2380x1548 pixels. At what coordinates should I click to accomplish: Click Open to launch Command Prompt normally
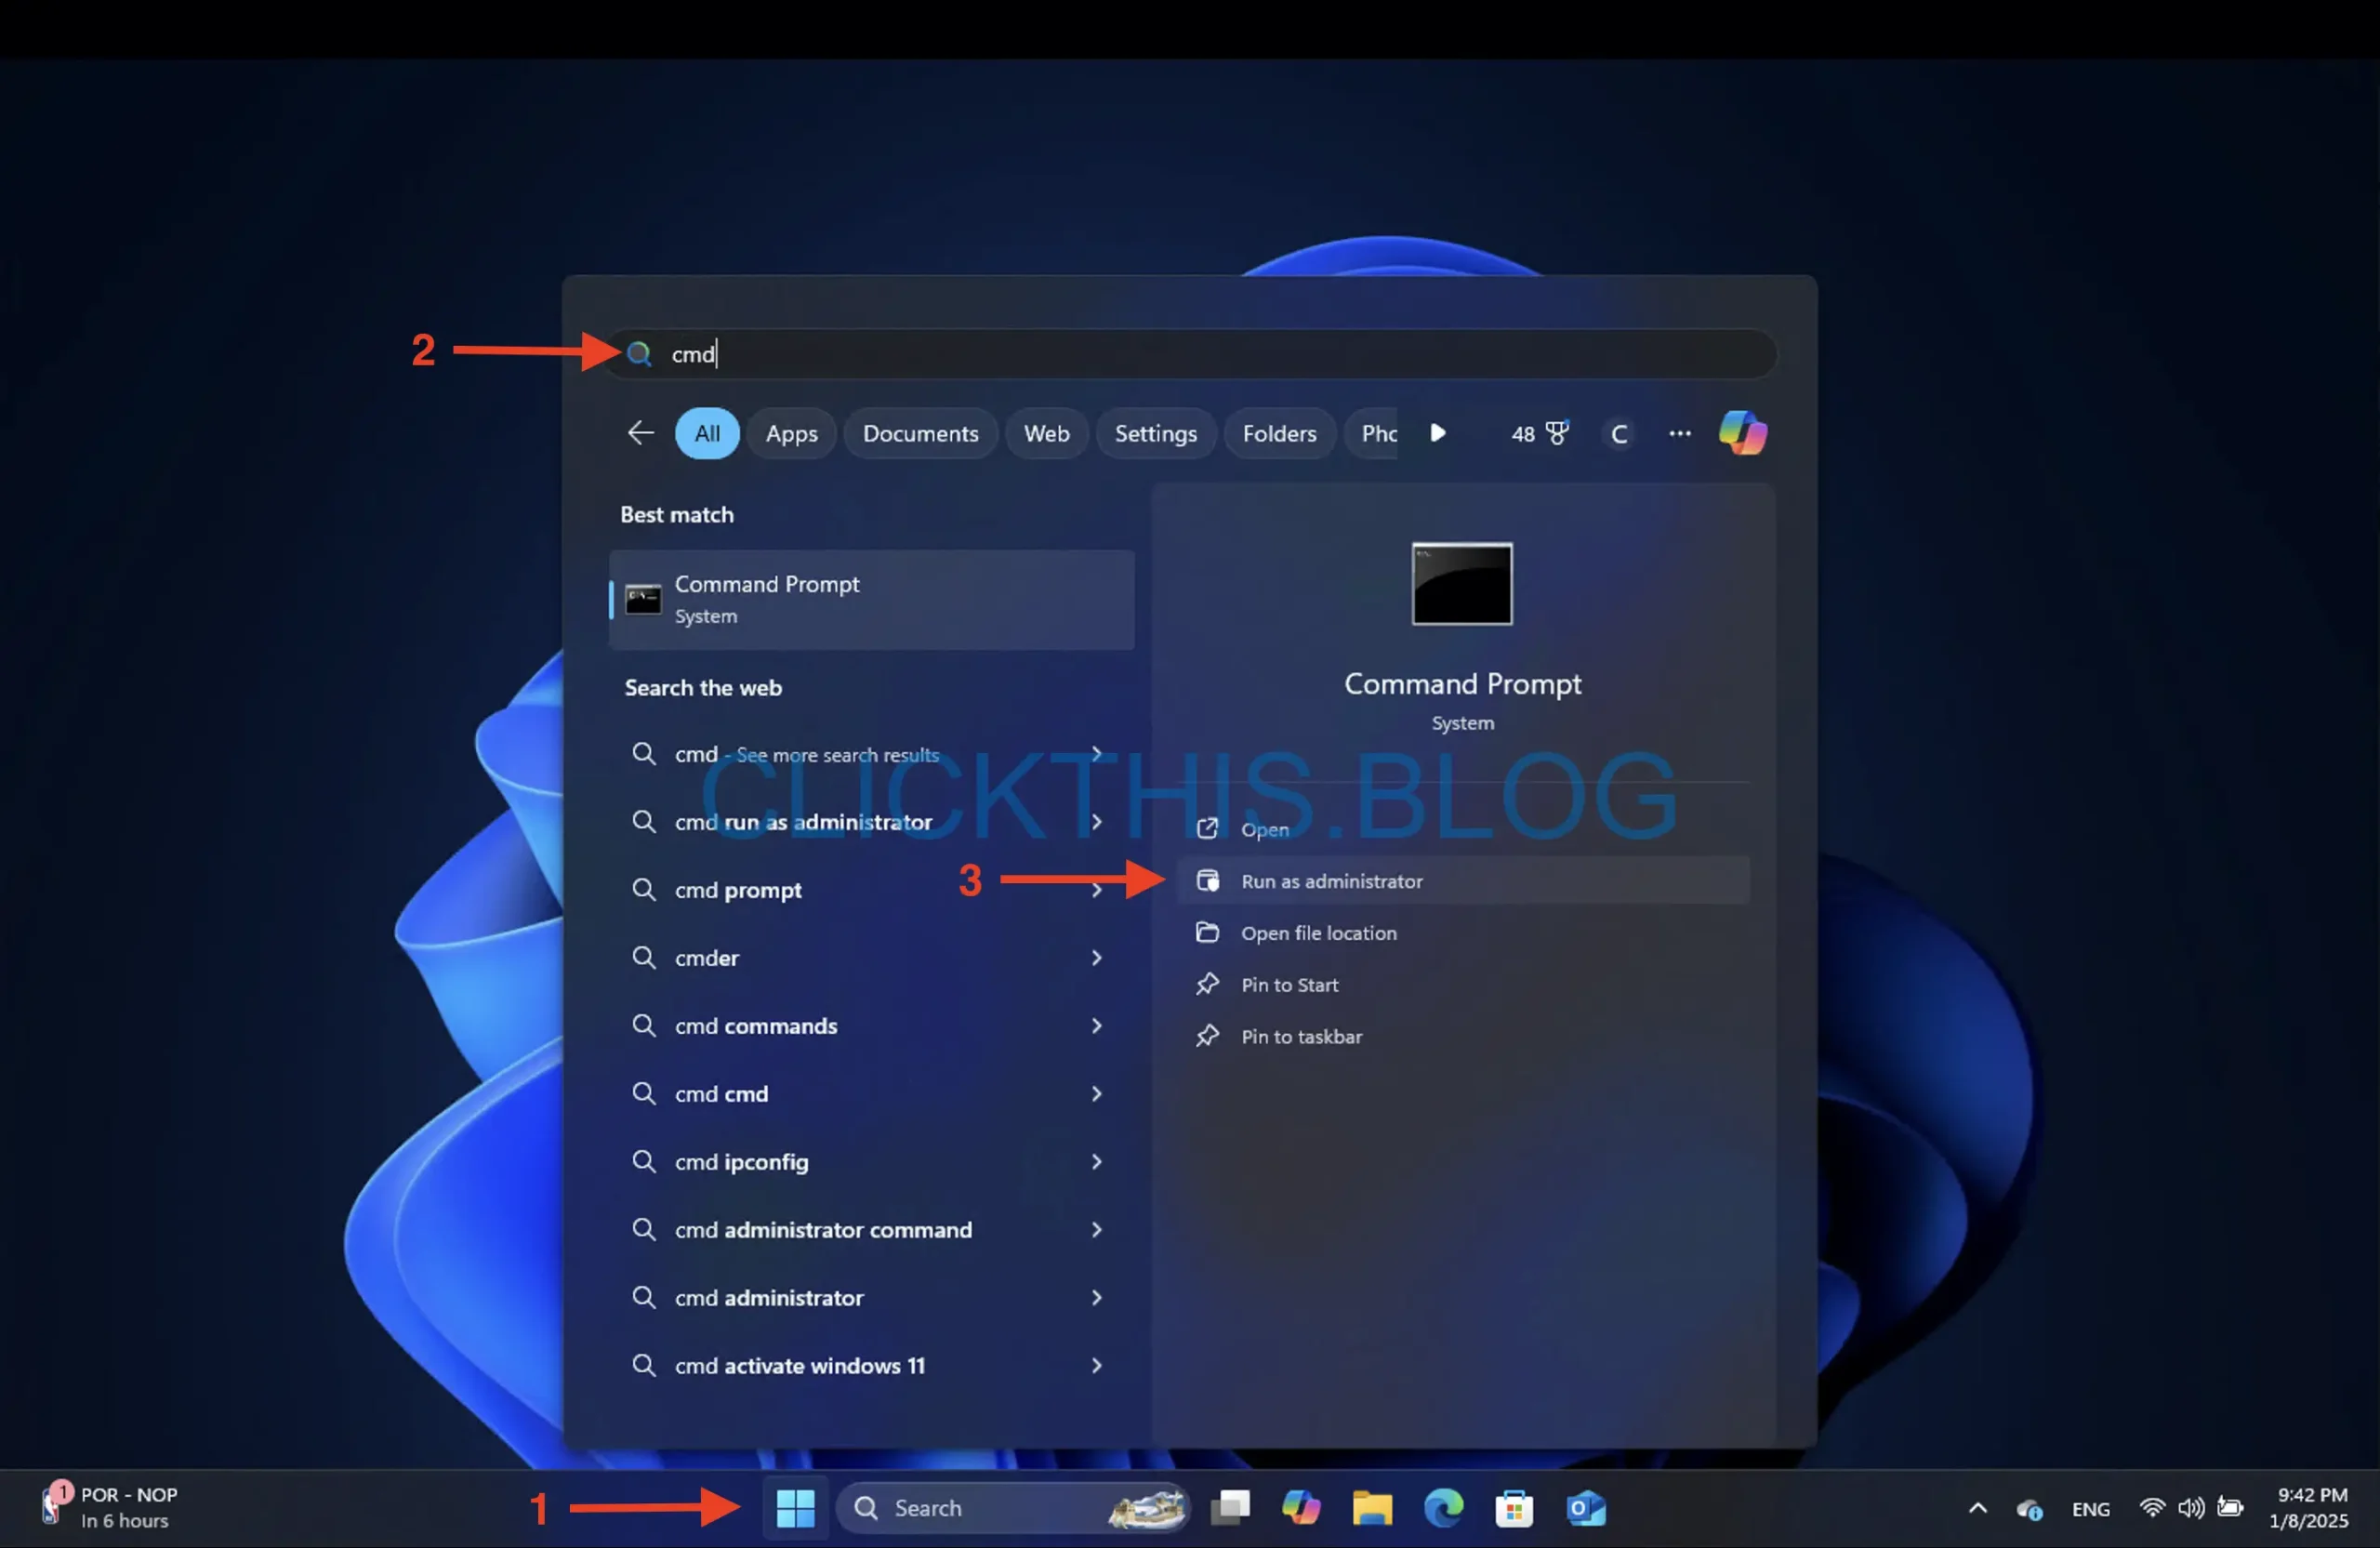pos(1264,829)
